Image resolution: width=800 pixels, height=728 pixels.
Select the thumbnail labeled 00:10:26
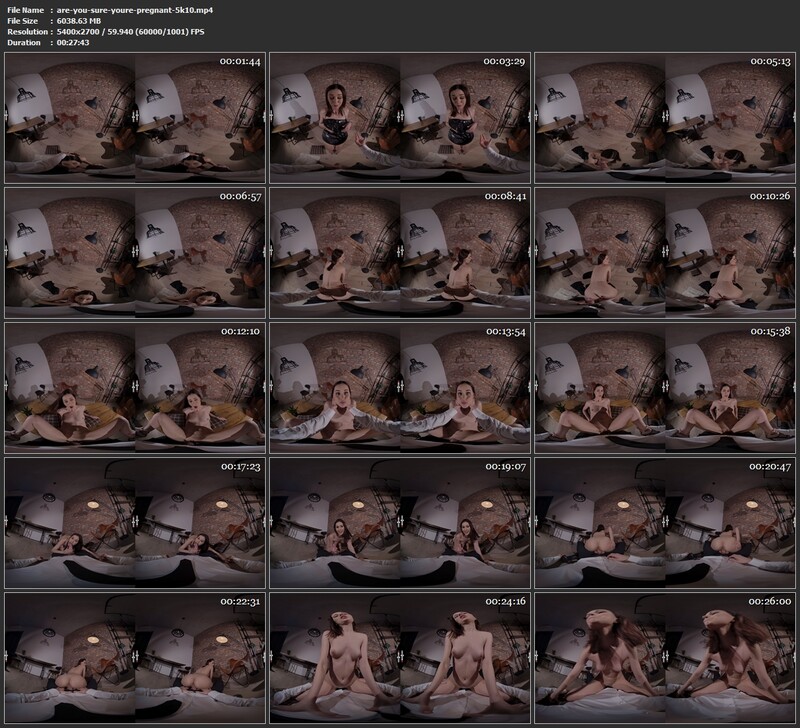coord(665,251)
